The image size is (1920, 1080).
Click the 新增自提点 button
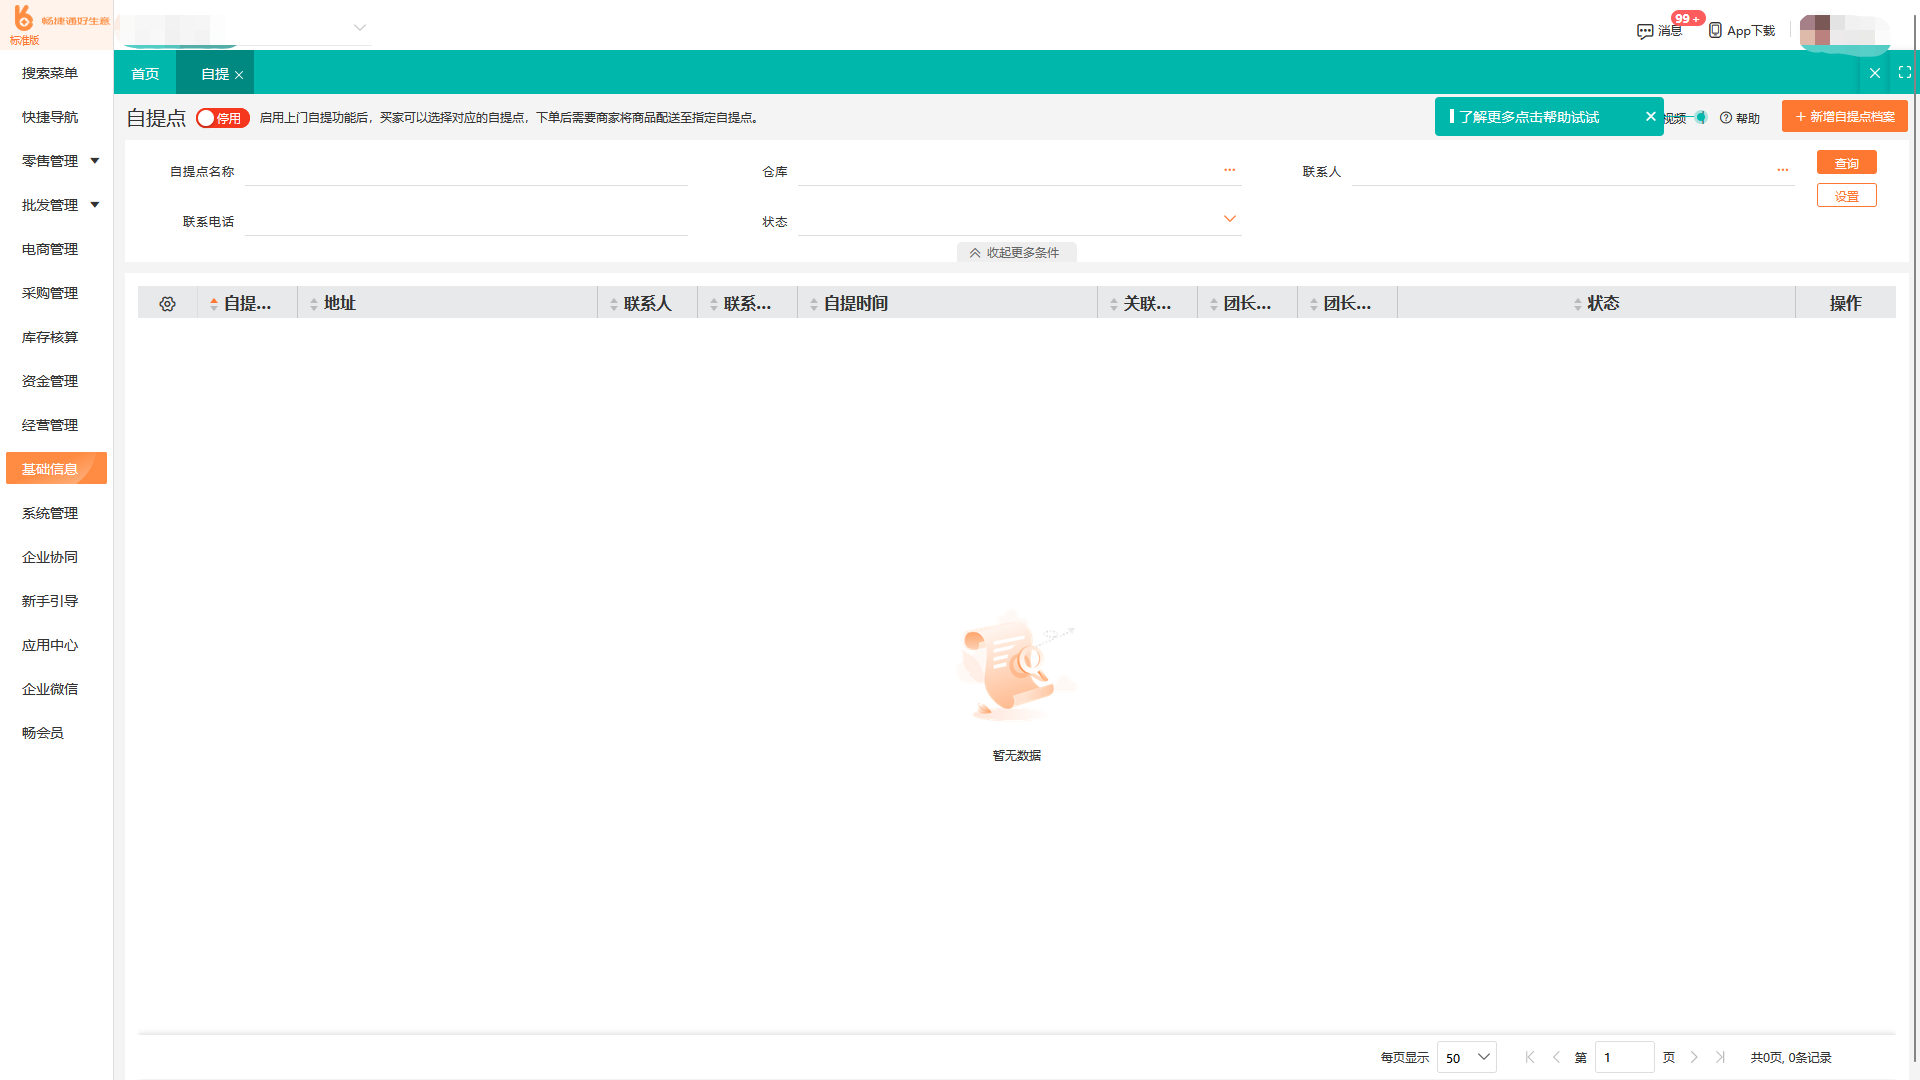(x=1844, y=117)
